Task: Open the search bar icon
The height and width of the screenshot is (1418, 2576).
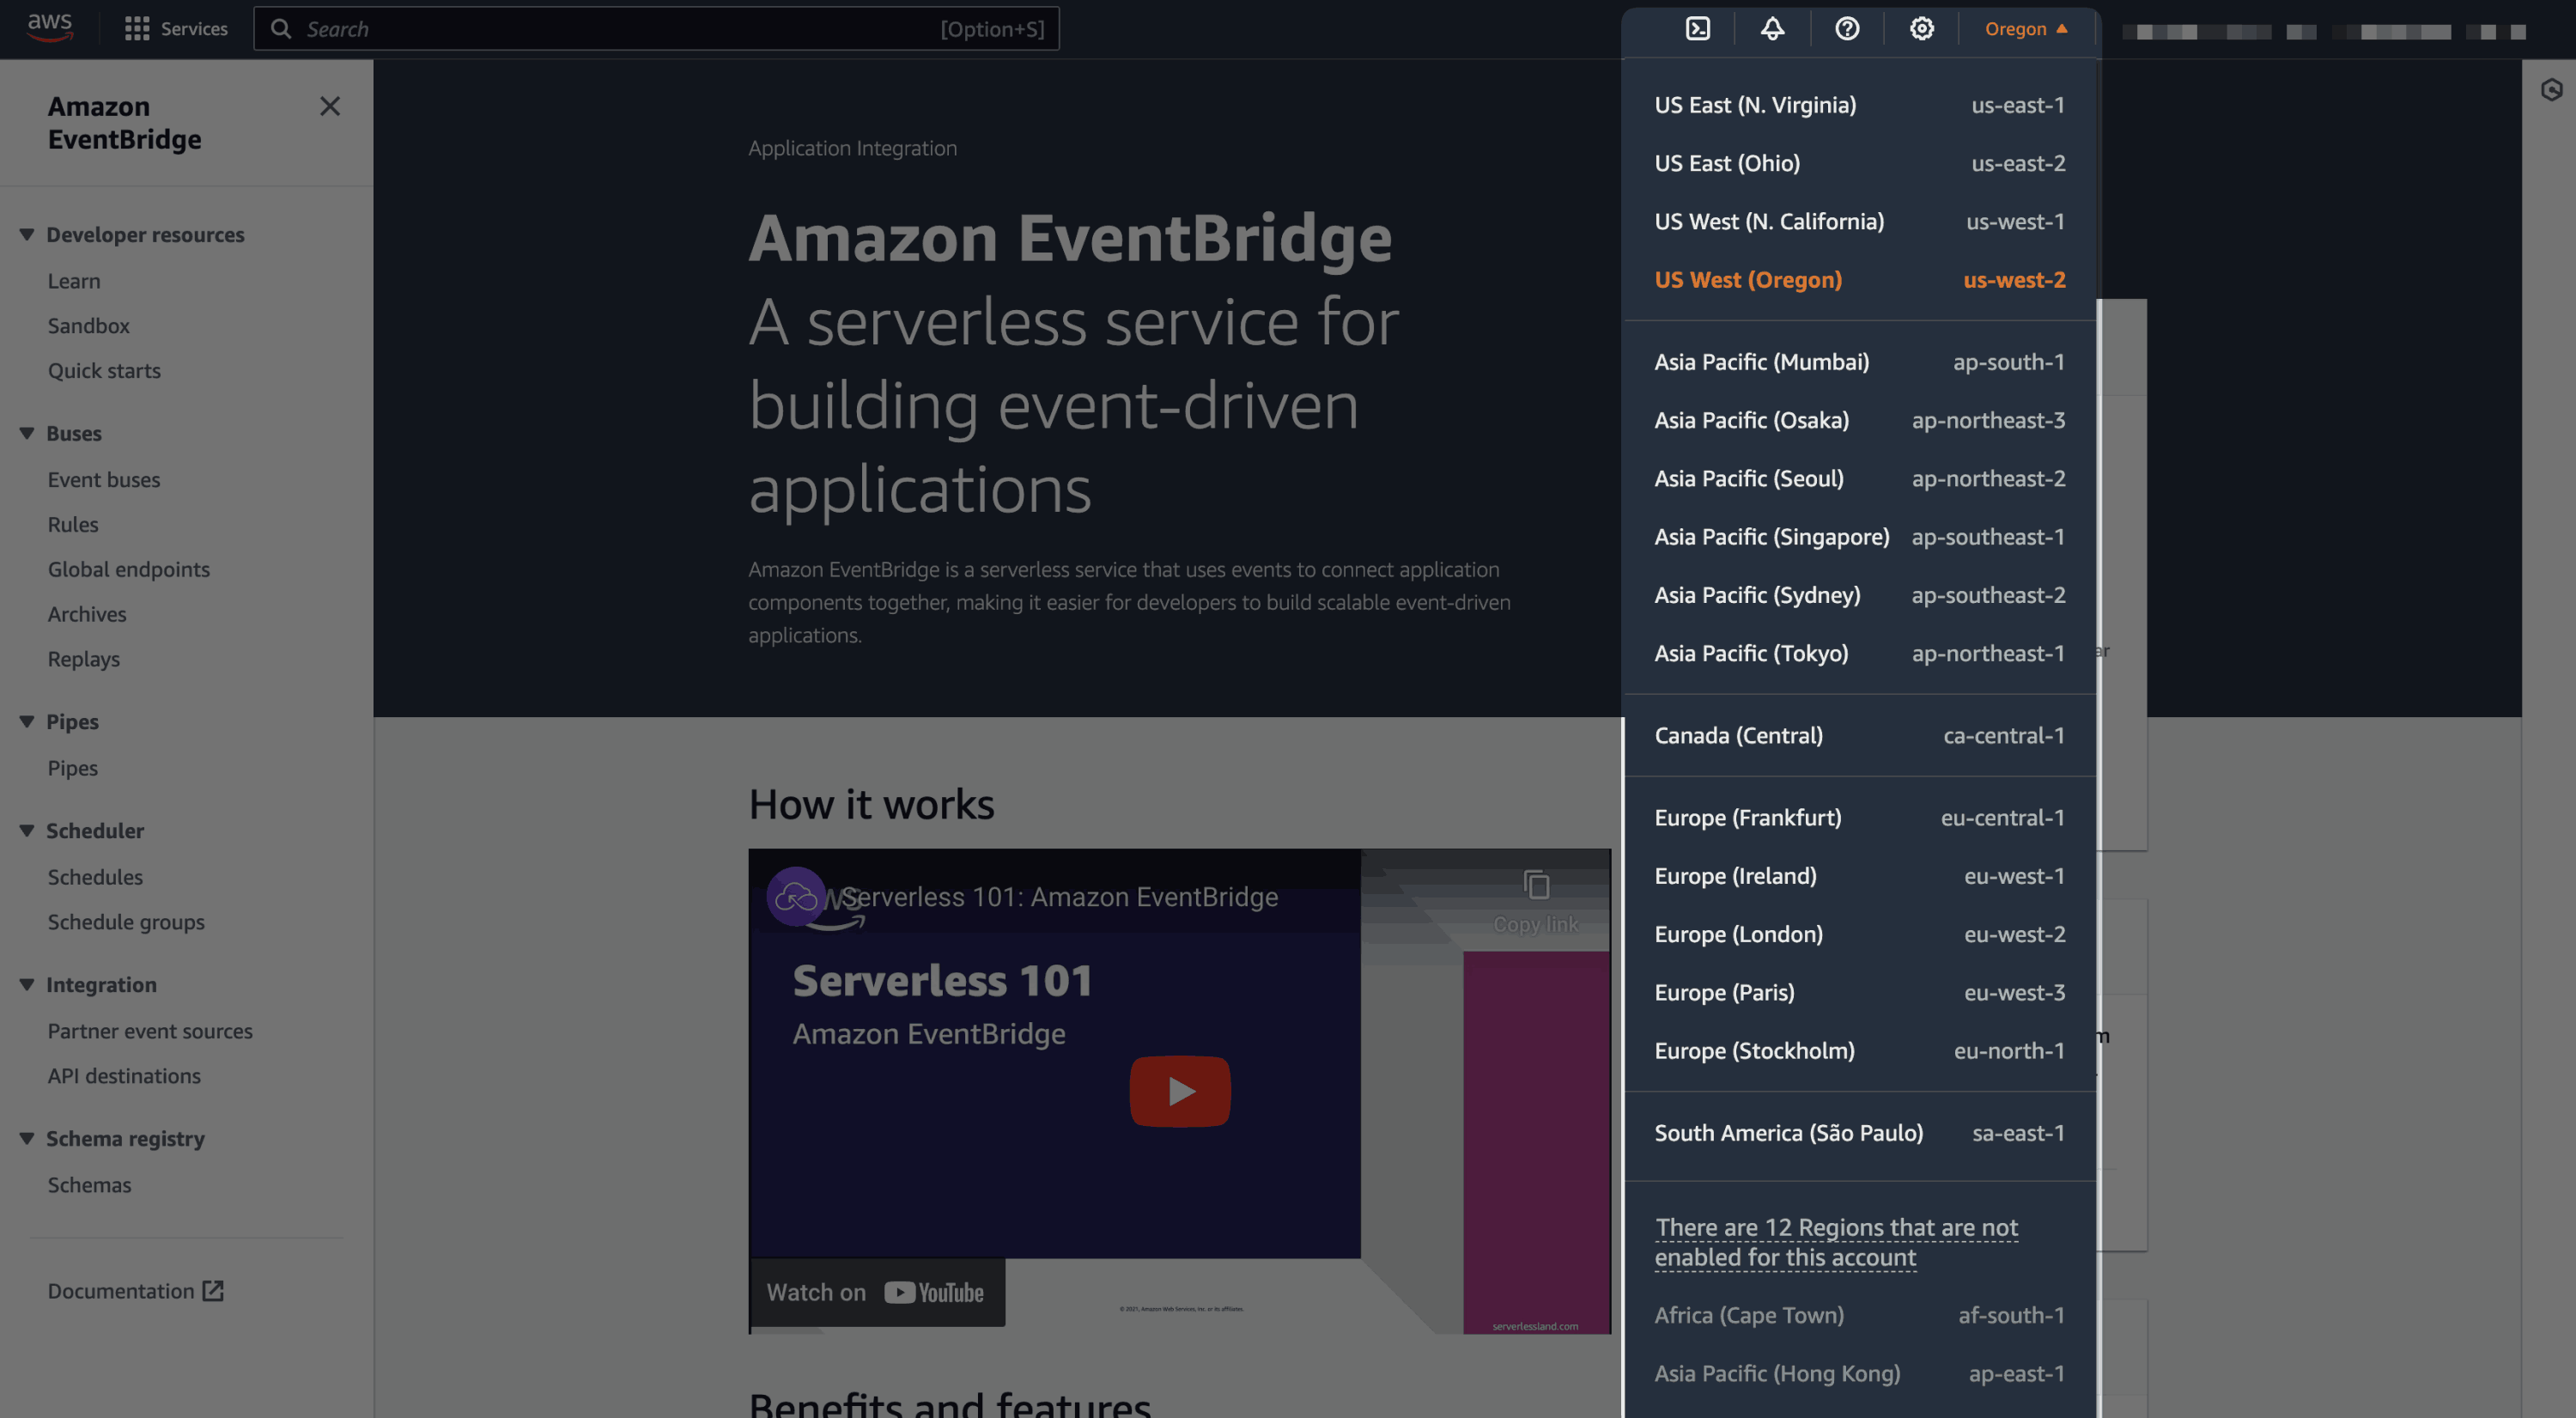Action: (281, 28)
